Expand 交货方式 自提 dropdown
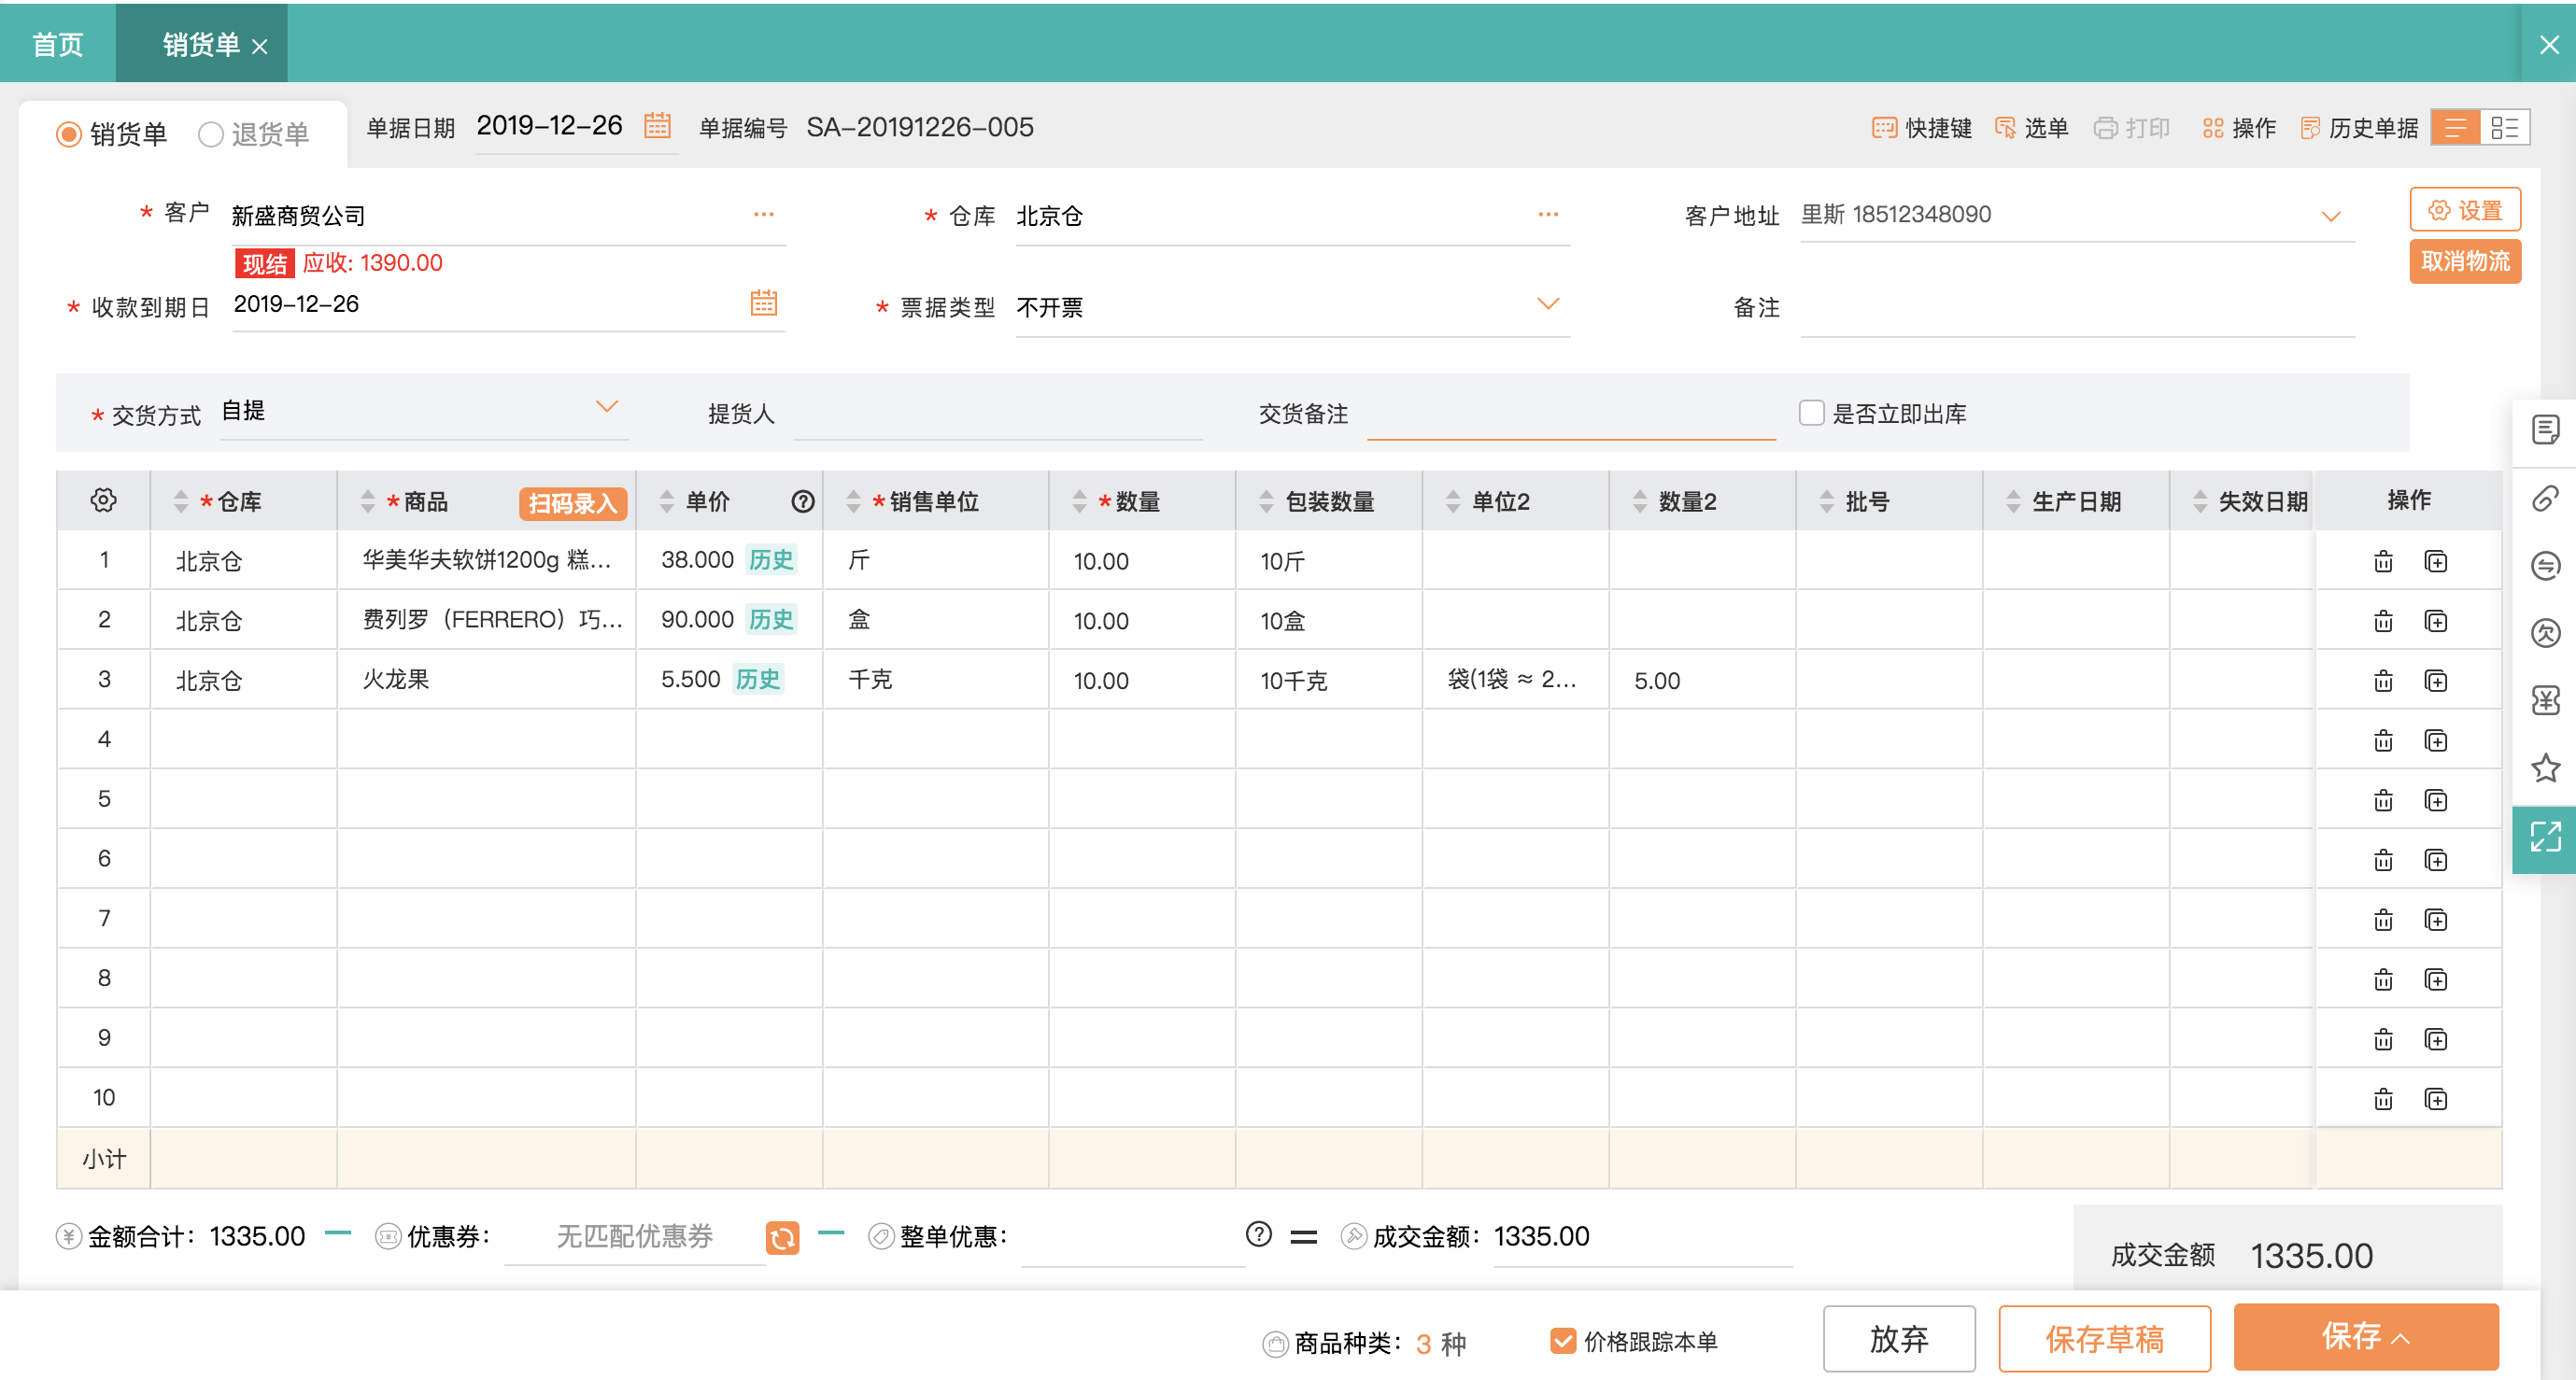This screenshot has height=1380, width=2576. pyautogui.click(x=610, y=413)
